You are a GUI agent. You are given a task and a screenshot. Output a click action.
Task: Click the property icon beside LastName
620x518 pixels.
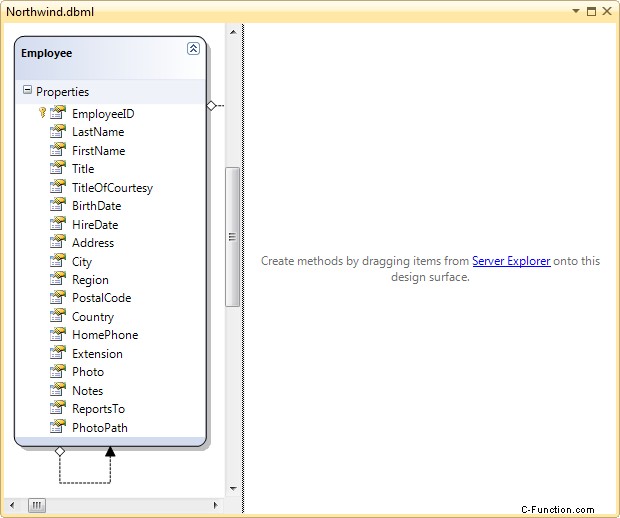(x=58, y=132)
